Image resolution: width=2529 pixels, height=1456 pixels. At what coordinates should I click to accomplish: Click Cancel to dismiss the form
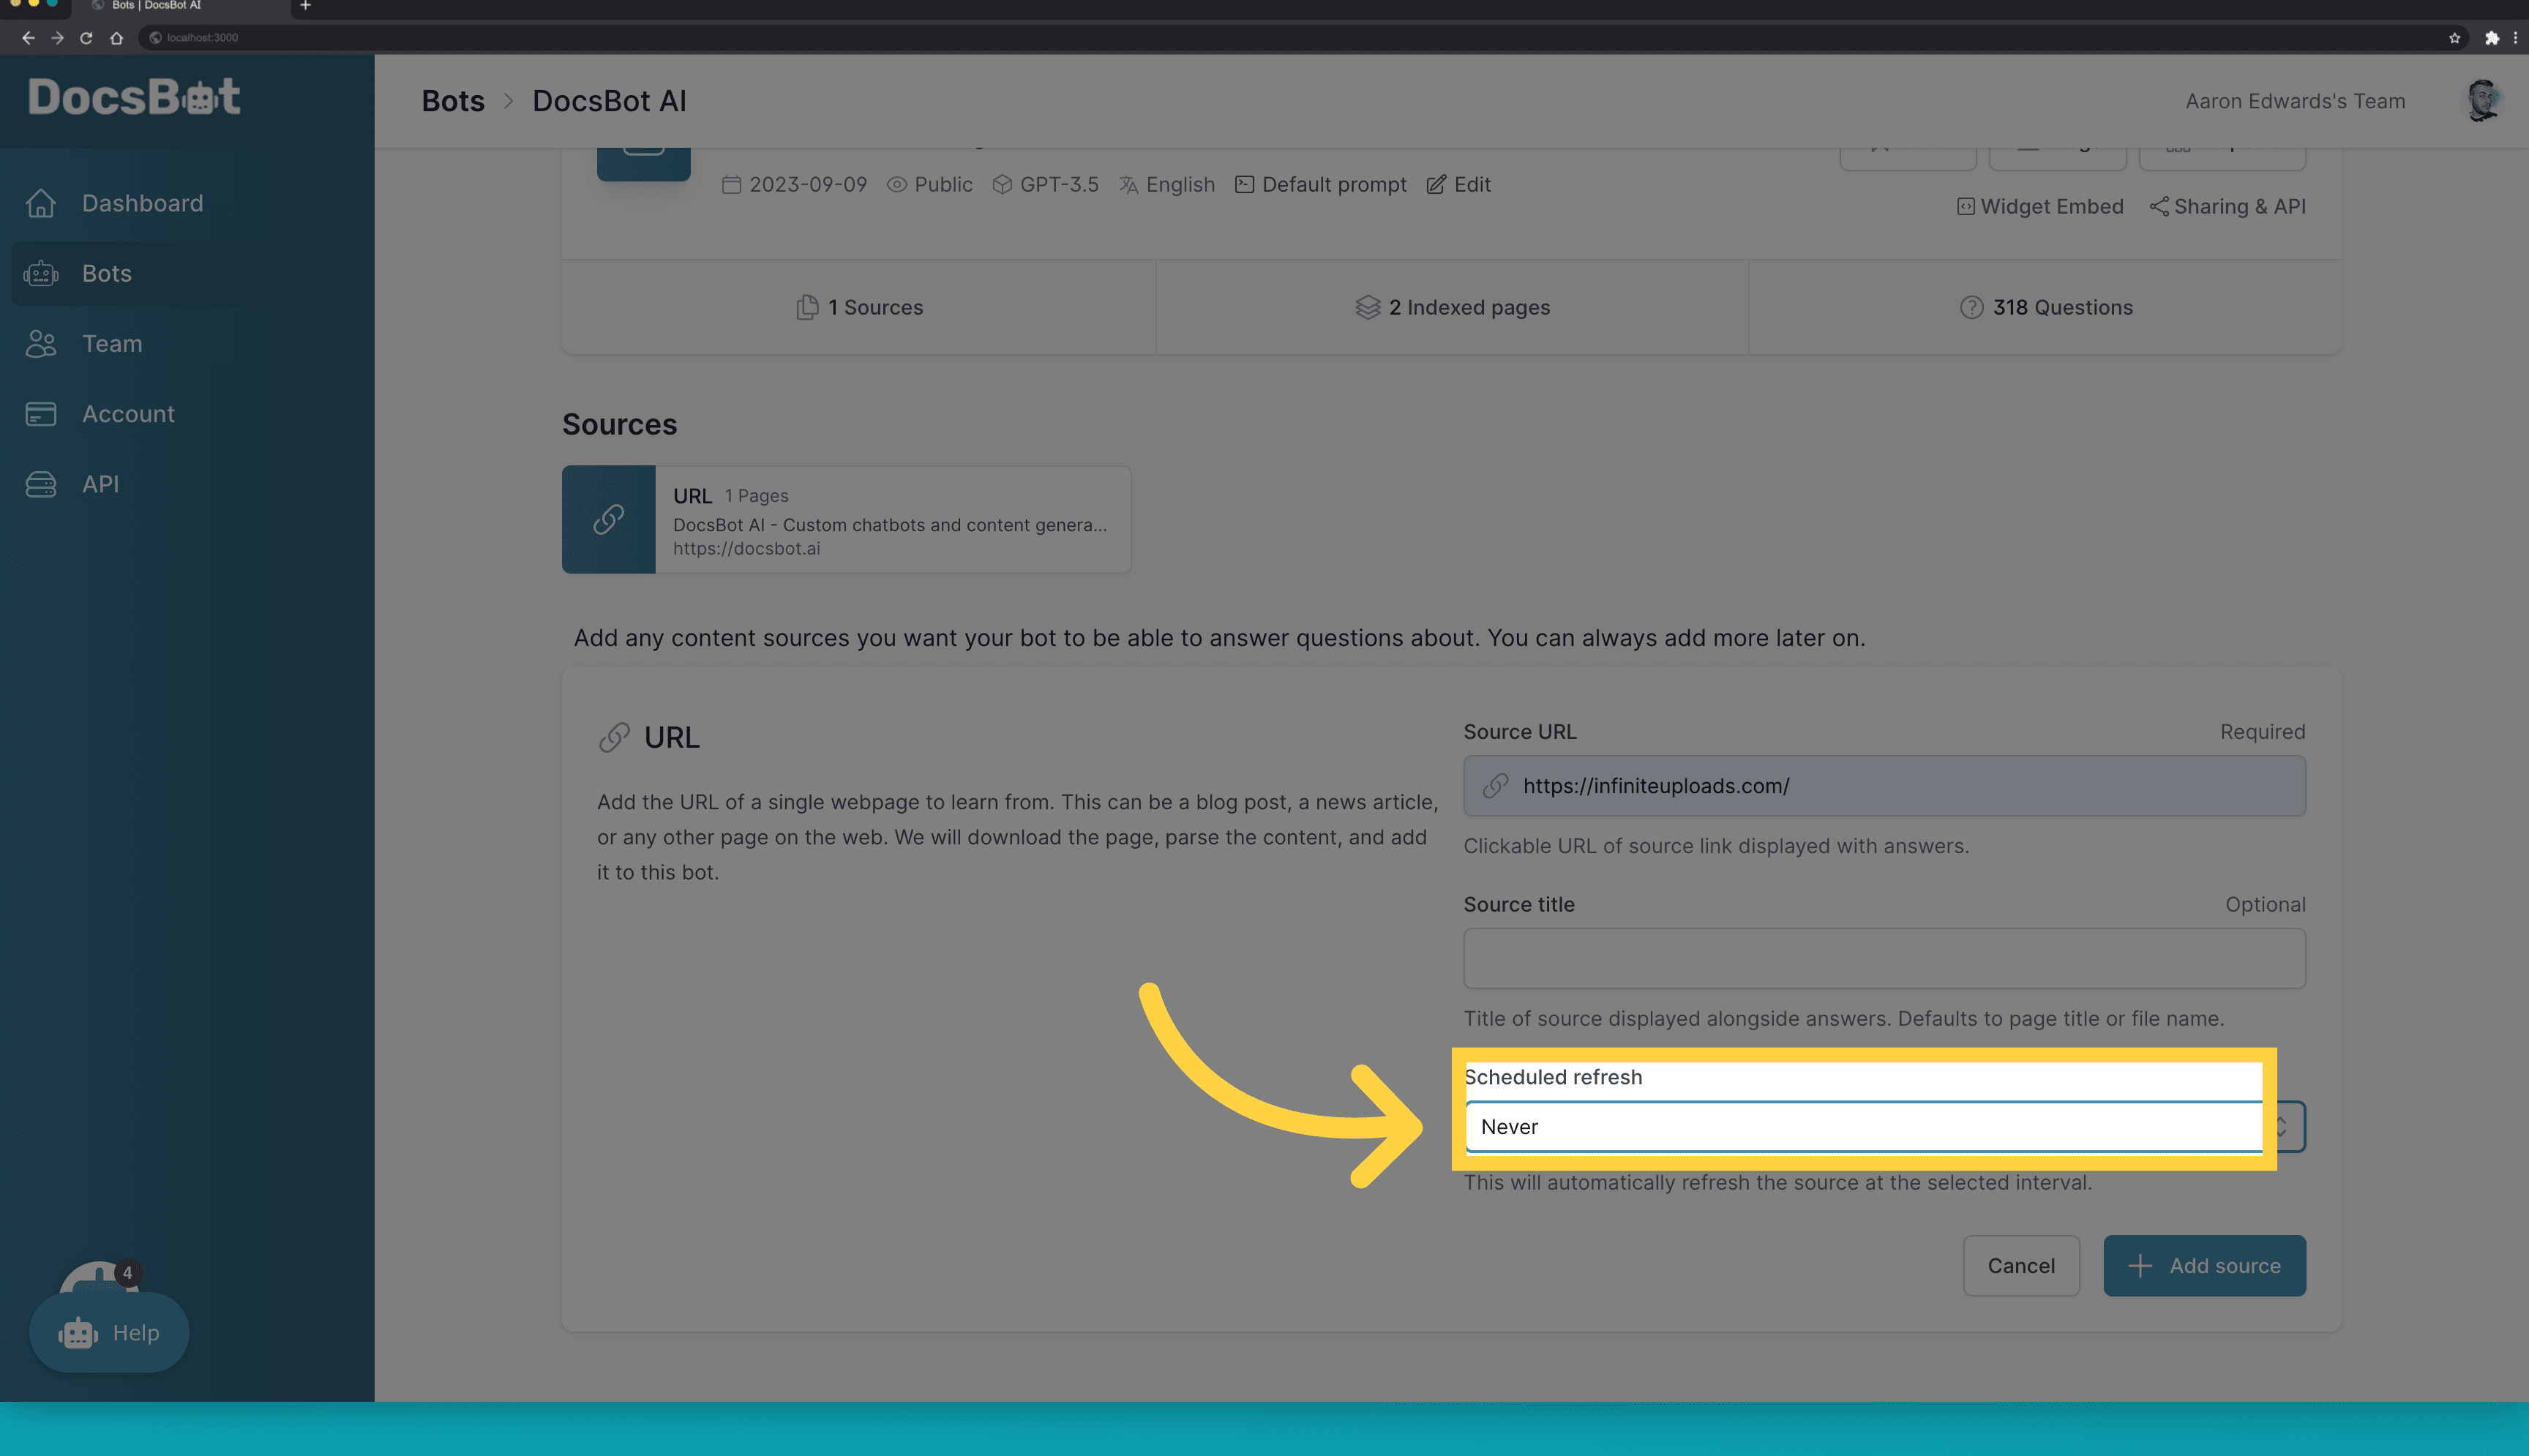(2020, 1265)
